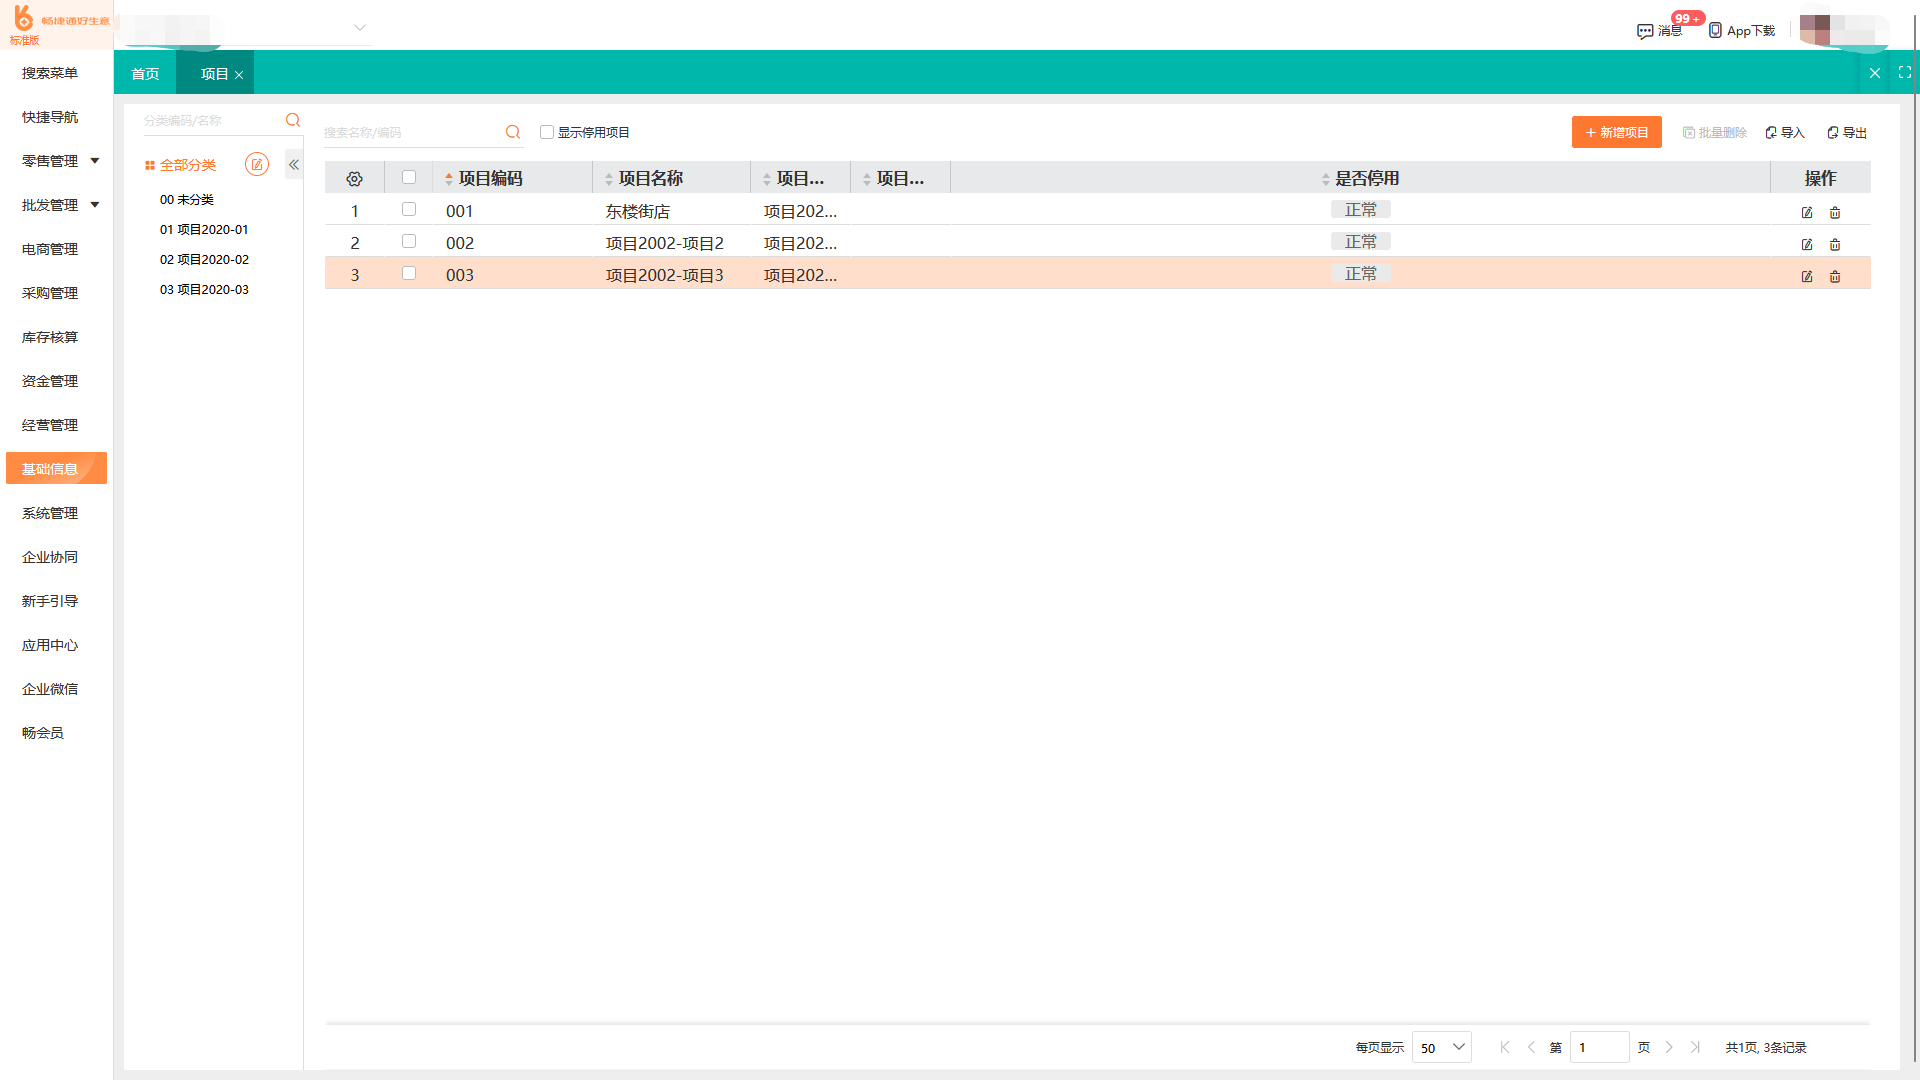Click the edit classification icon next to 全部分类
The image size is (1920, 1080).
(260, 165)
